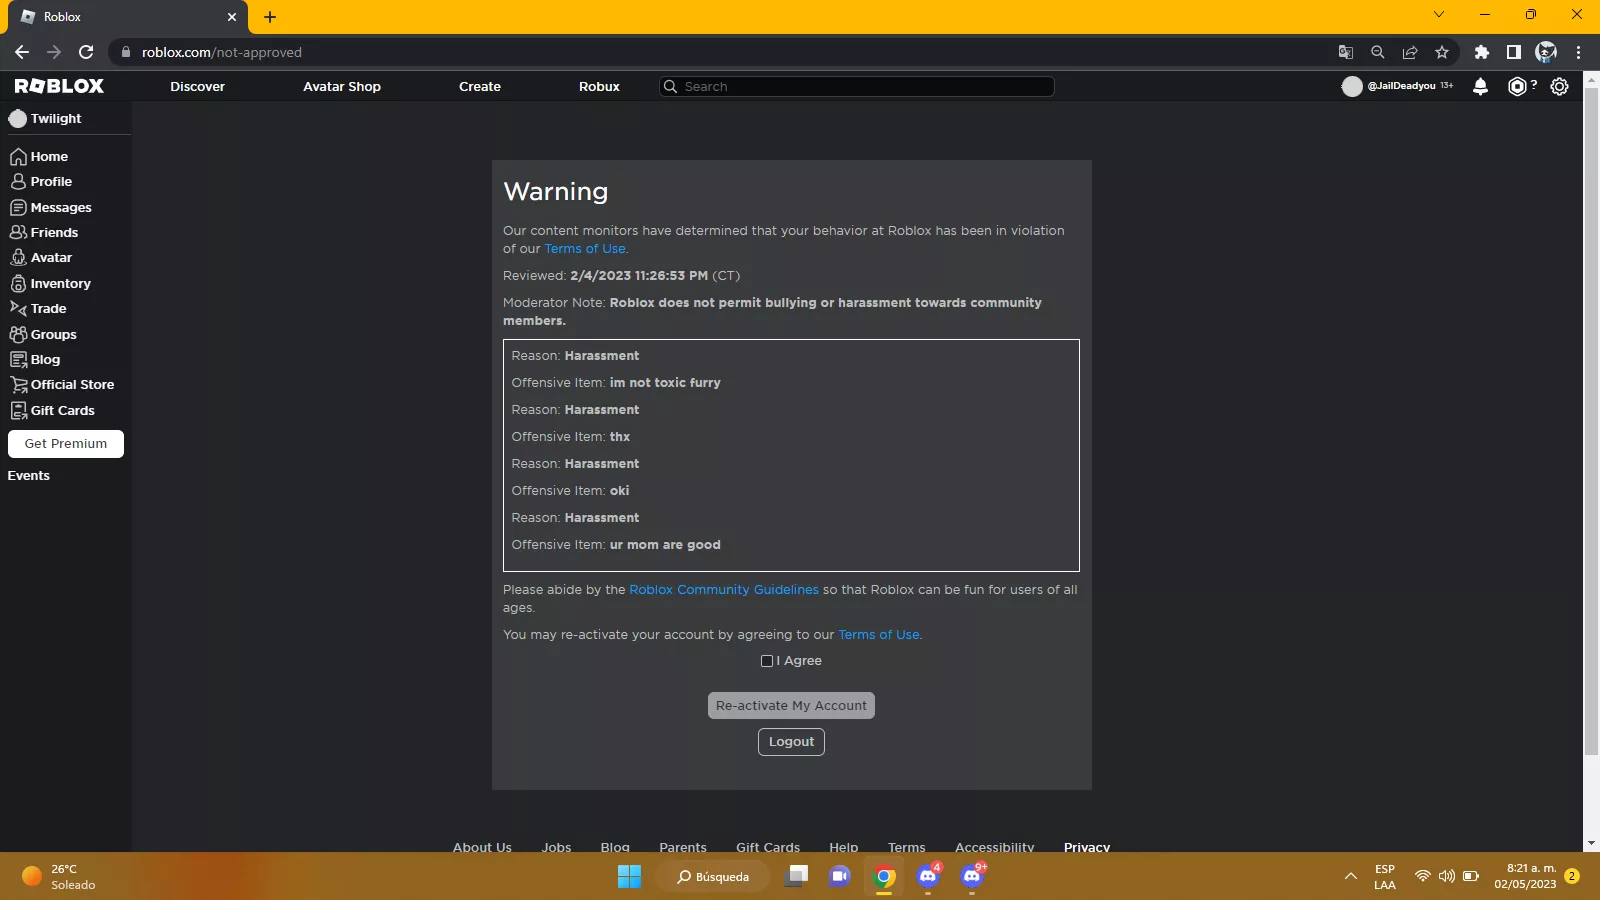Open Roblox settings via the gear icon

point(1559,86)
